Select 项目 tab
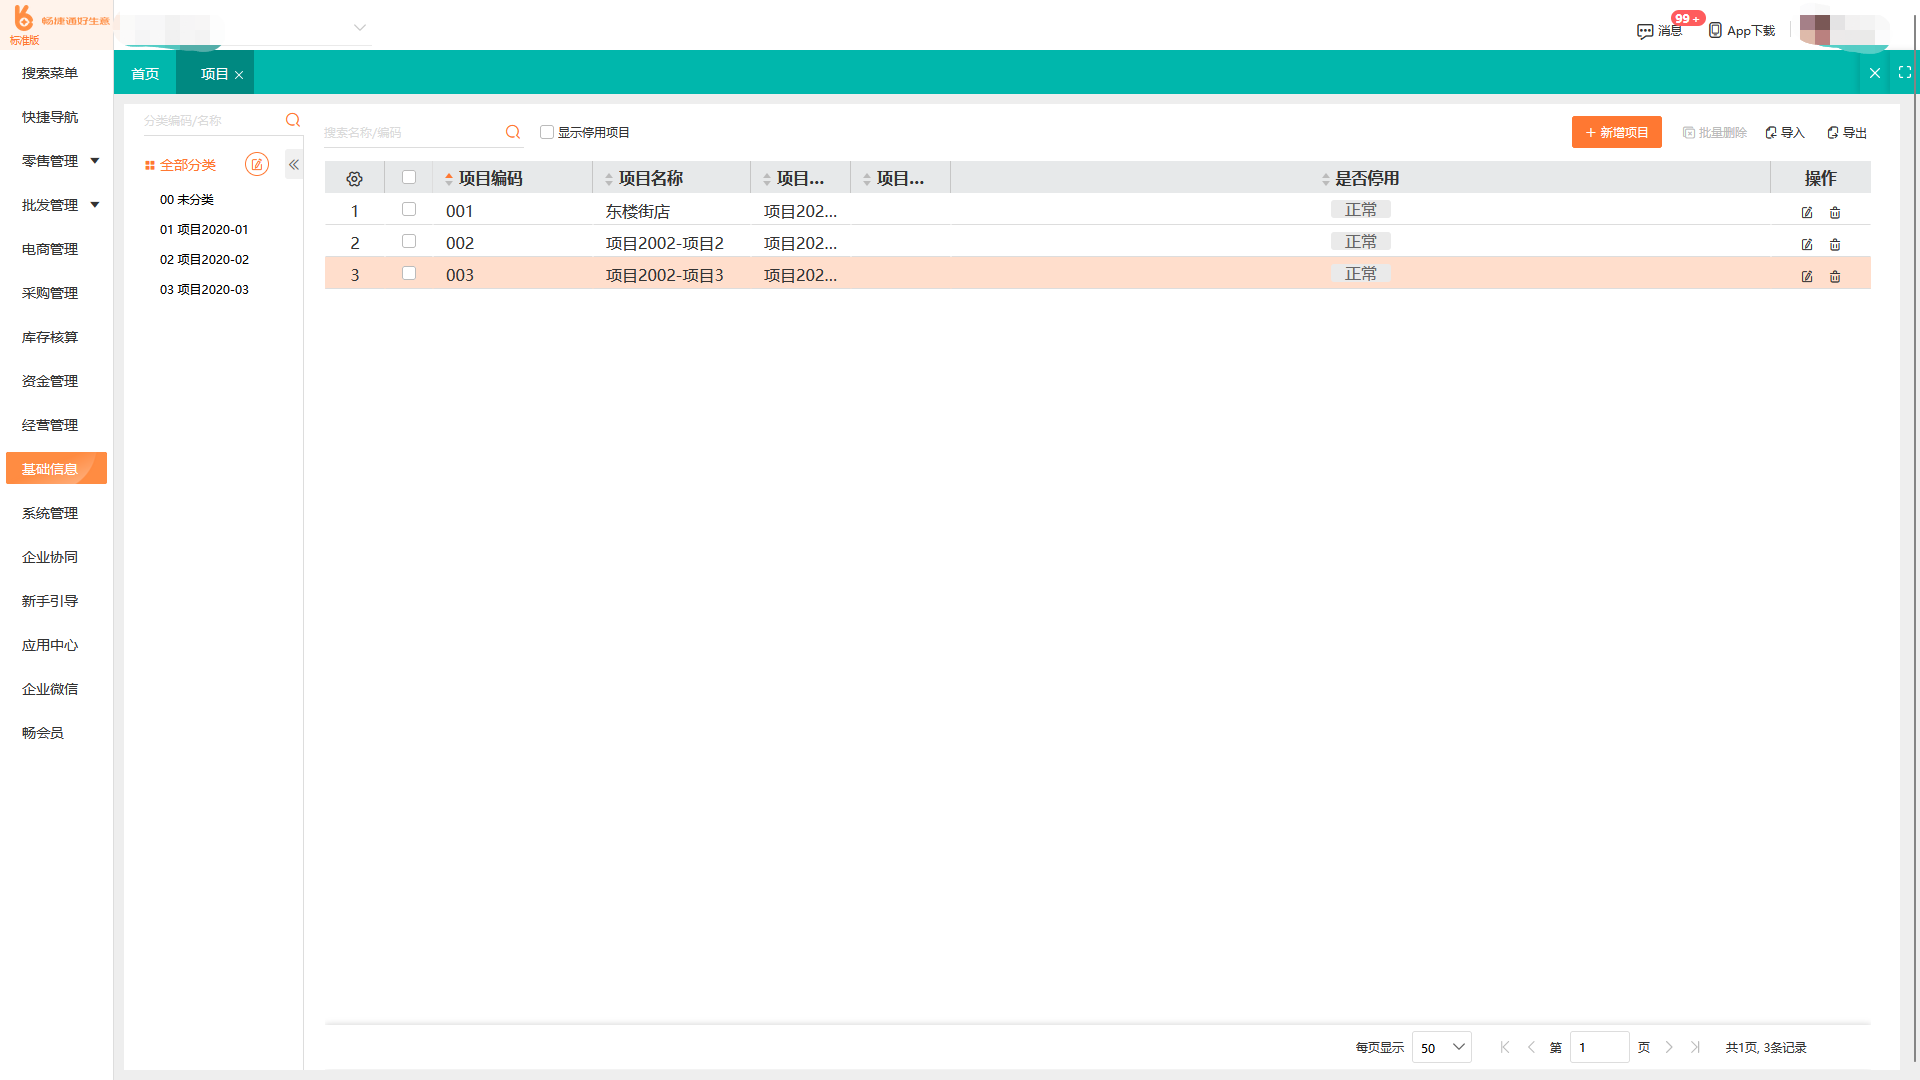This screenshot has height=1080, width=1920. 214,73
